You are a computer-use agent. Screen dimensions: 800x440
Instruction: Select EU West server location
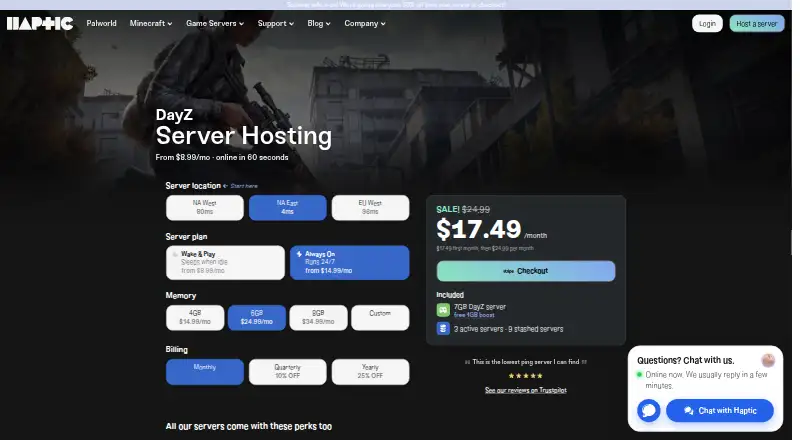coord(370,208)
